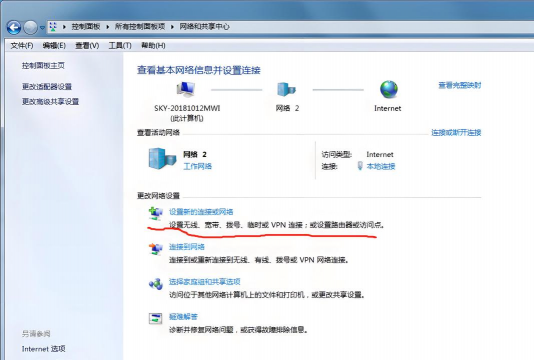The image size is (534, 360).
Task: Open the 查看(V) menu
Action: (x=87, y=45)
